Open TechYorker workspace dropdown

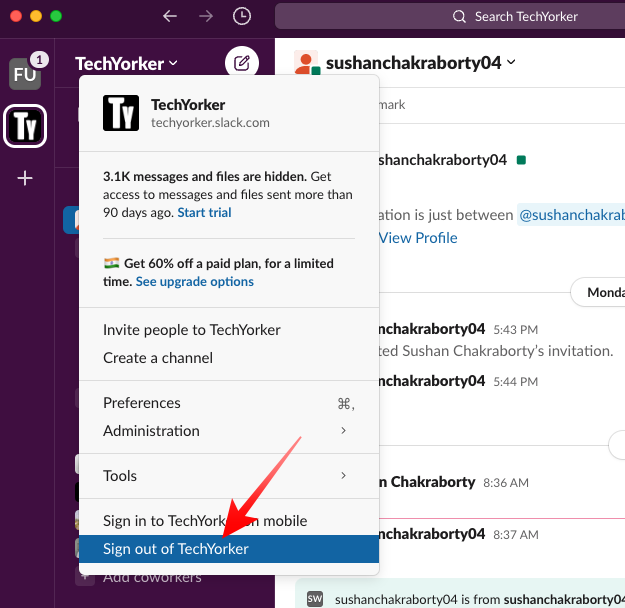click(x=126, y=64)
